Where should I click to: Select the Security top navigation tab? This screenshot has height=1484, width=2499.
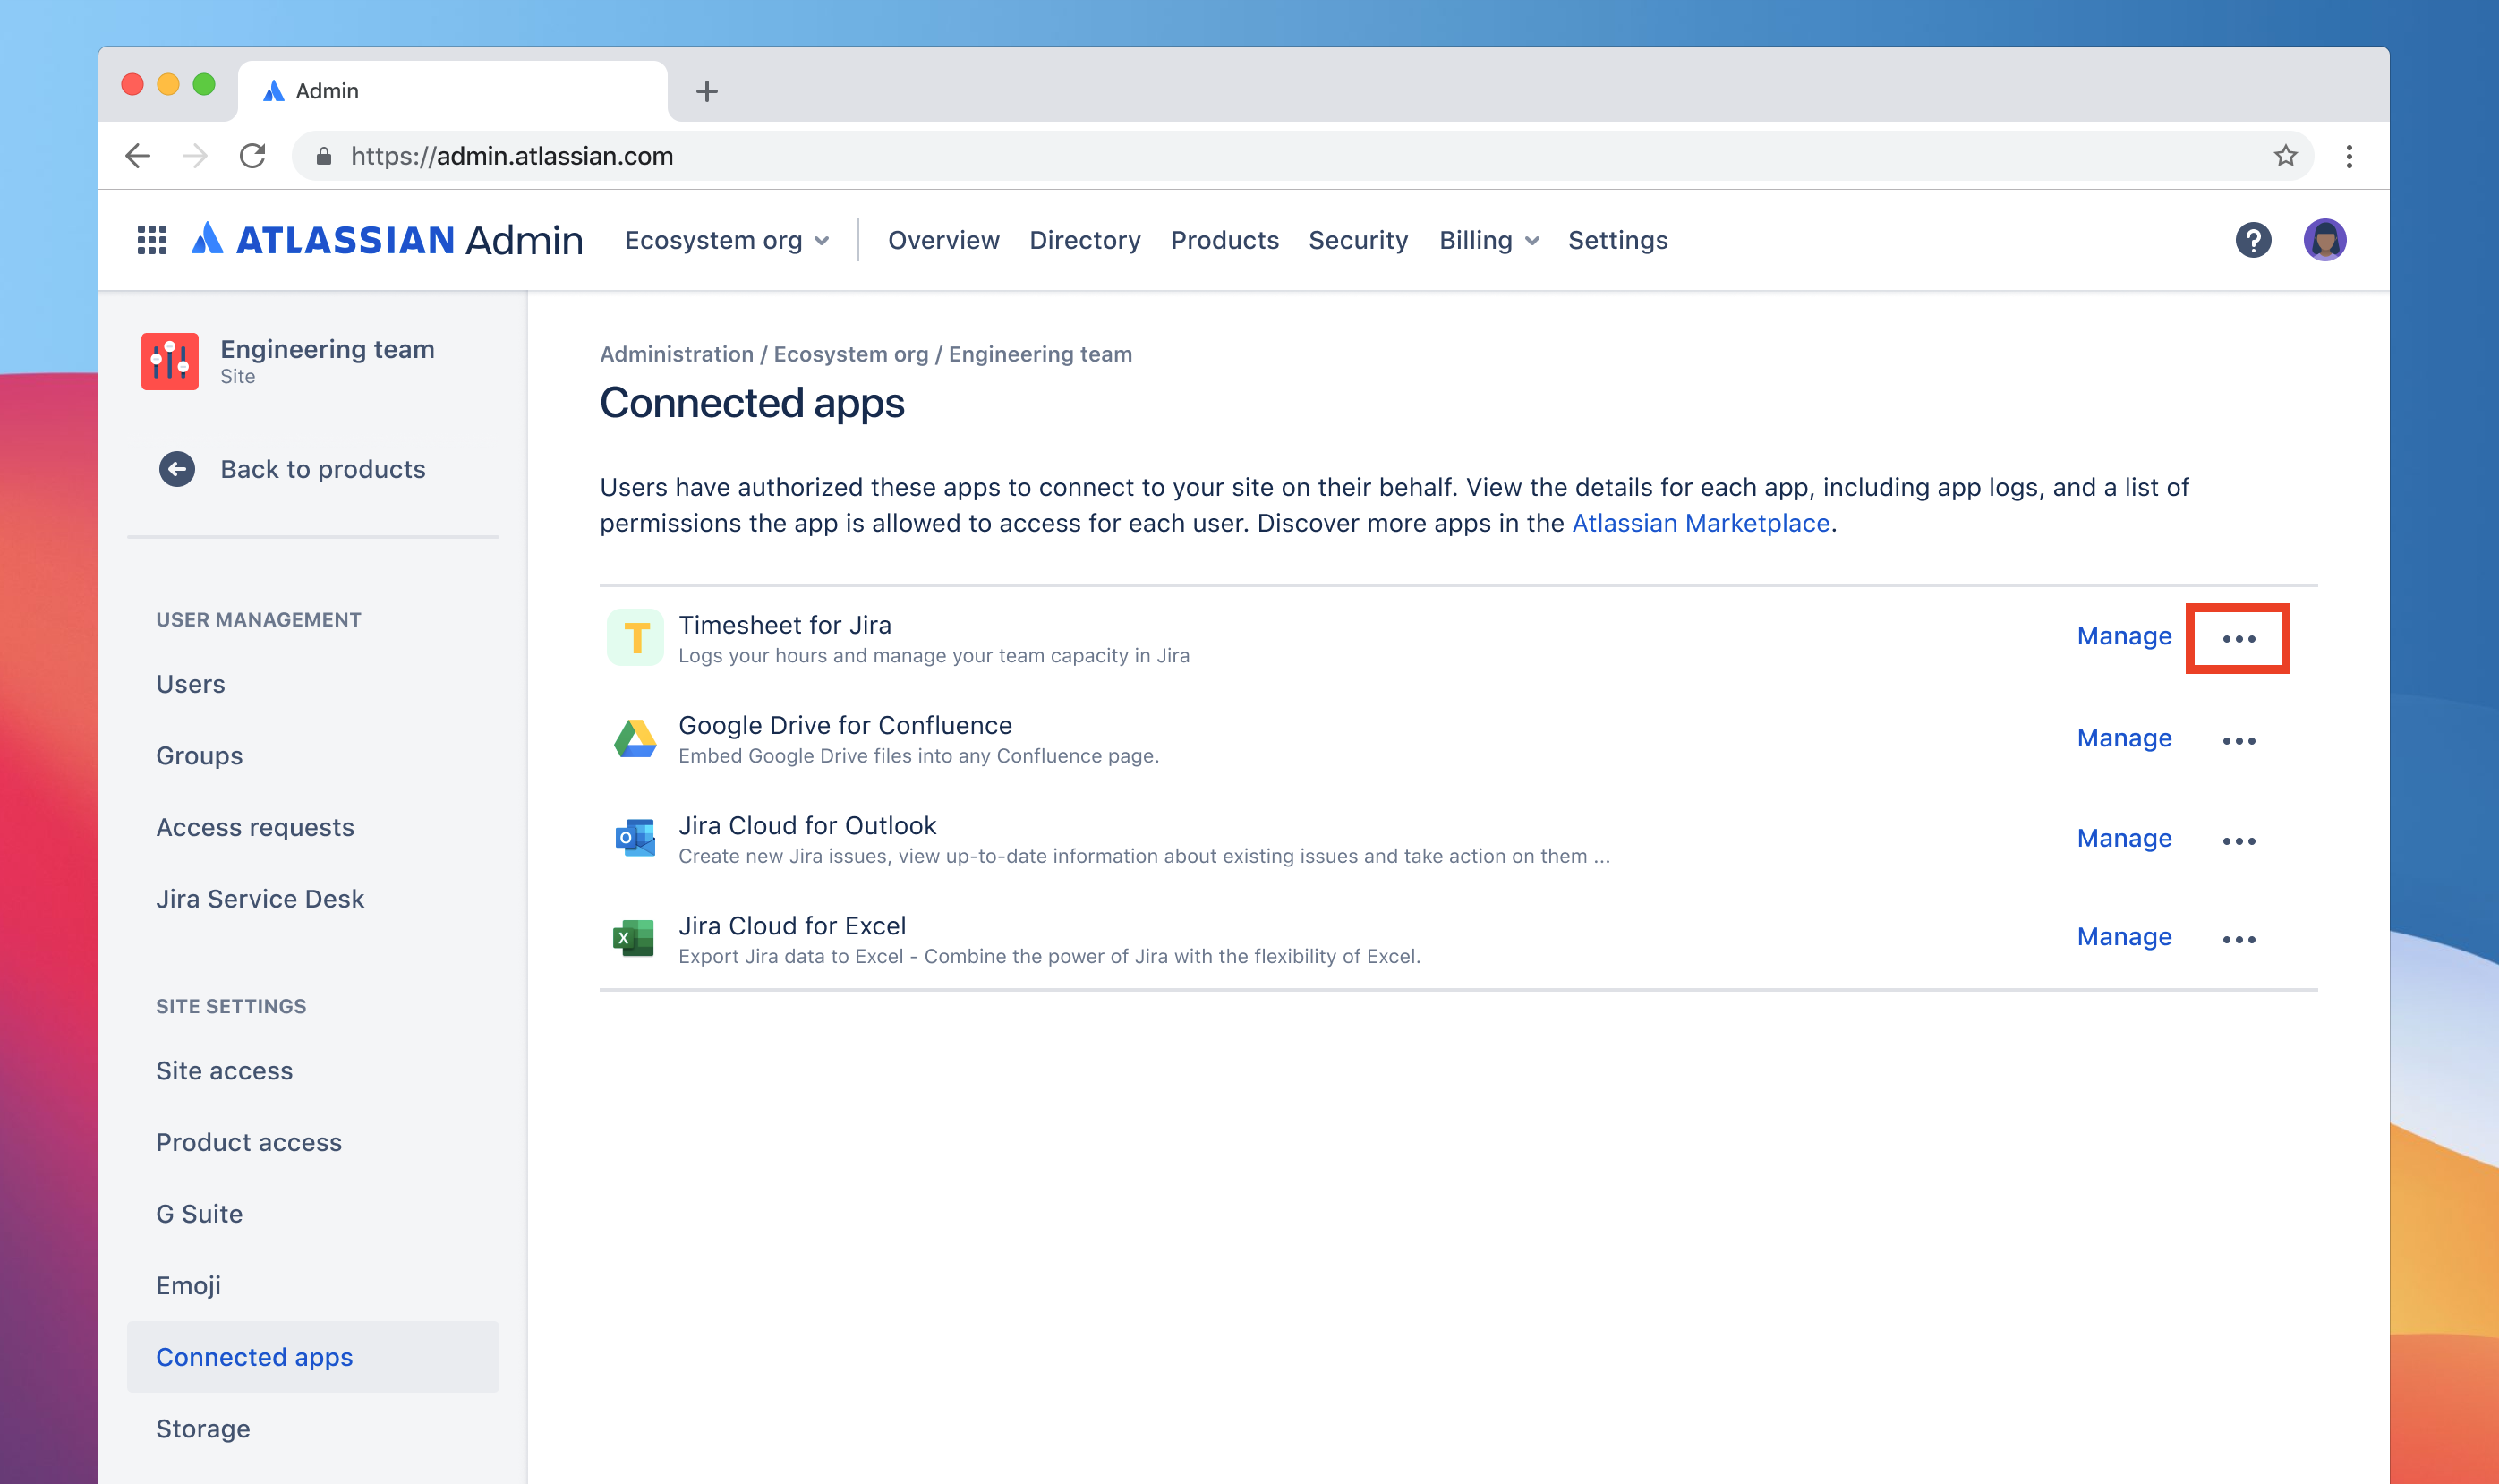point(1358,240)
